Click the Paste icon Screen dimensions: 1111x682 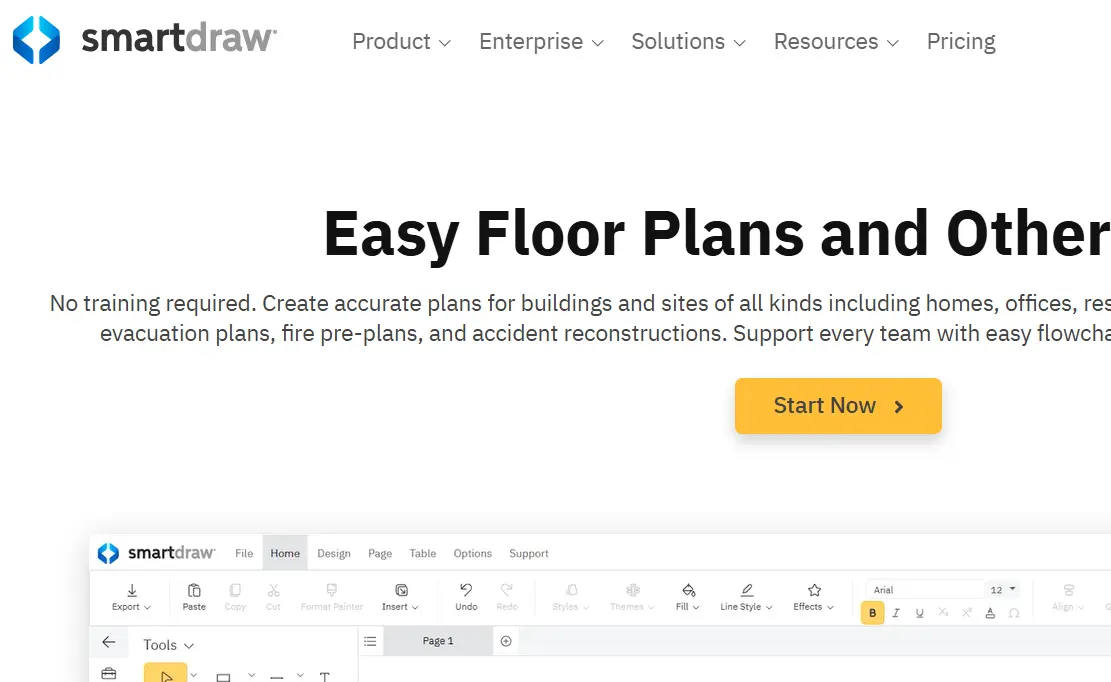click(x=194, y=595)
